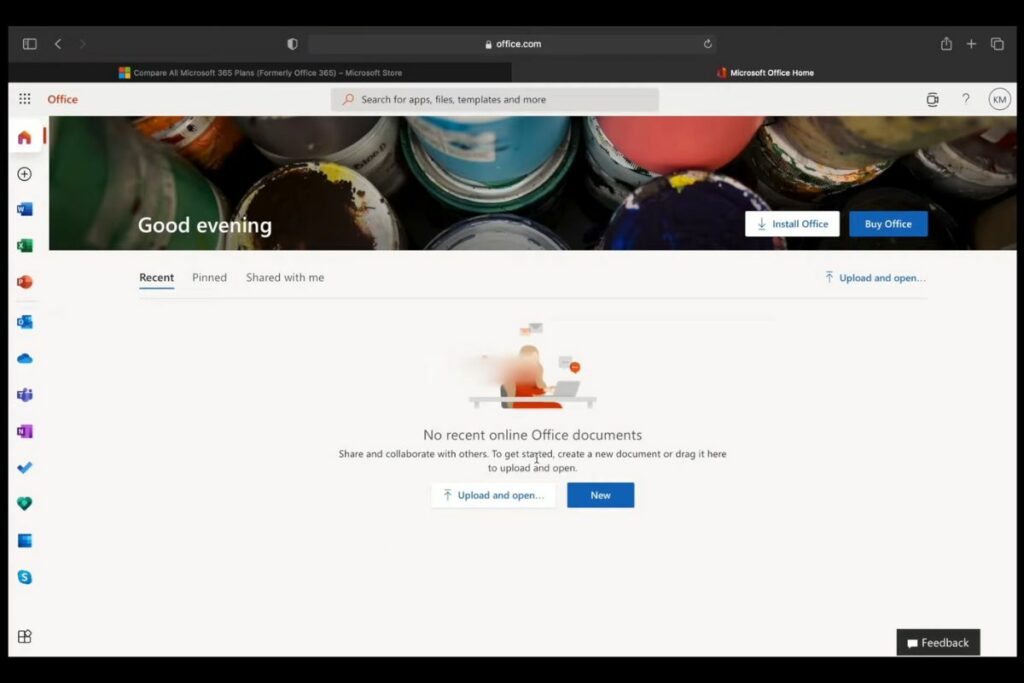
Task: Go to the Office Home icon in sidebar
Action: (25, 137)
